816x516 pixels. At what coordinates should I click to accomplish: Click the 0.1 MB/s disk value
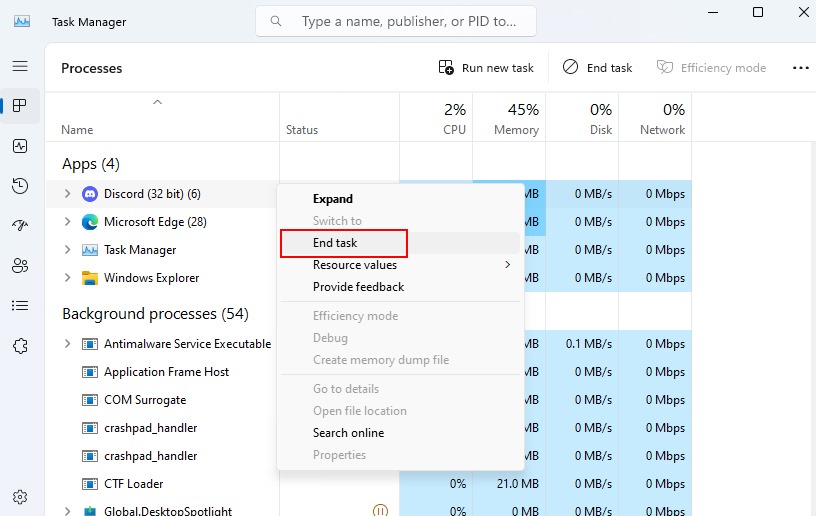(589, 344)
